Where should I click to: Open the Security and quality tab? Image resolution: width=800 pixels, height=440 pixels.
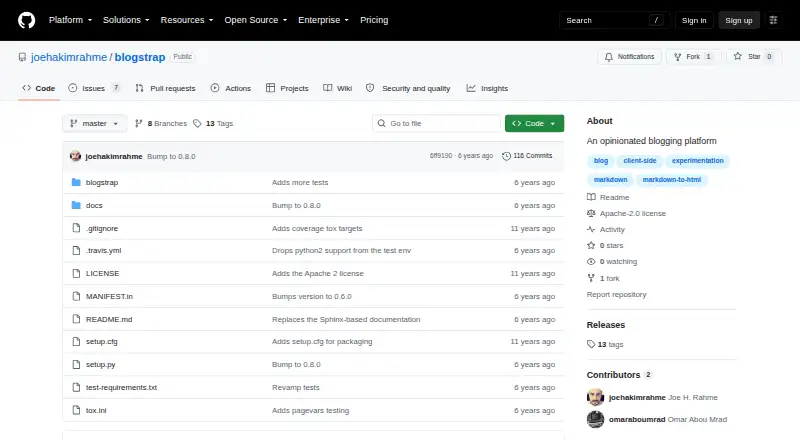point(408,88)
